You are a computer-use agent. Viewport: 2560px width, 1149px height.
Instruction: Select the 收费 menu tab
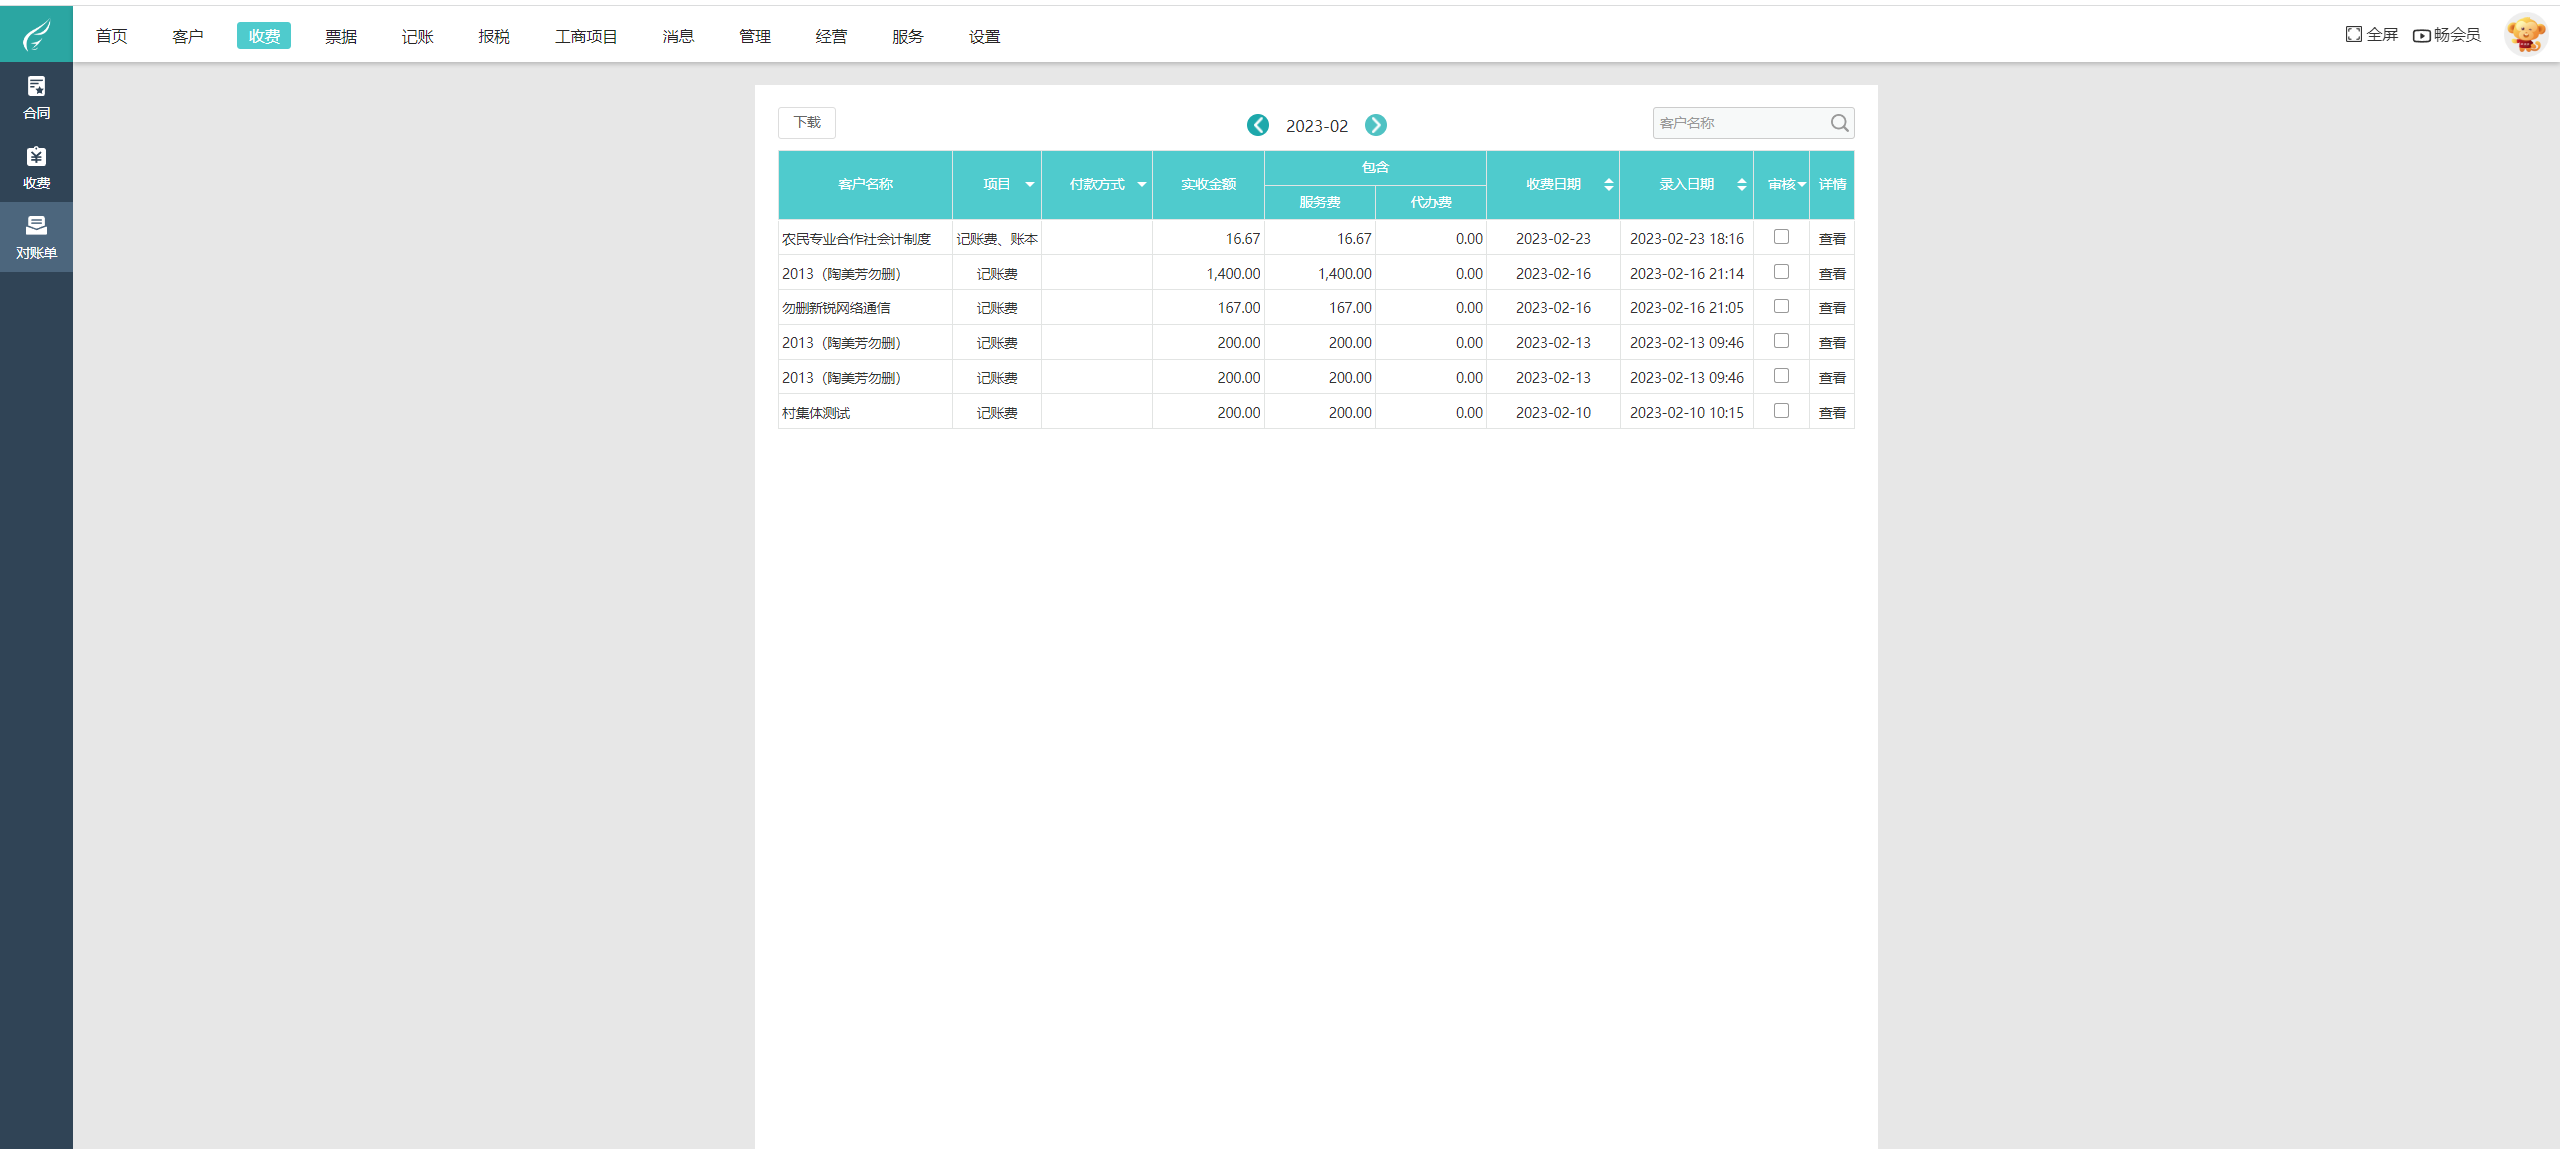coord(264,36)
